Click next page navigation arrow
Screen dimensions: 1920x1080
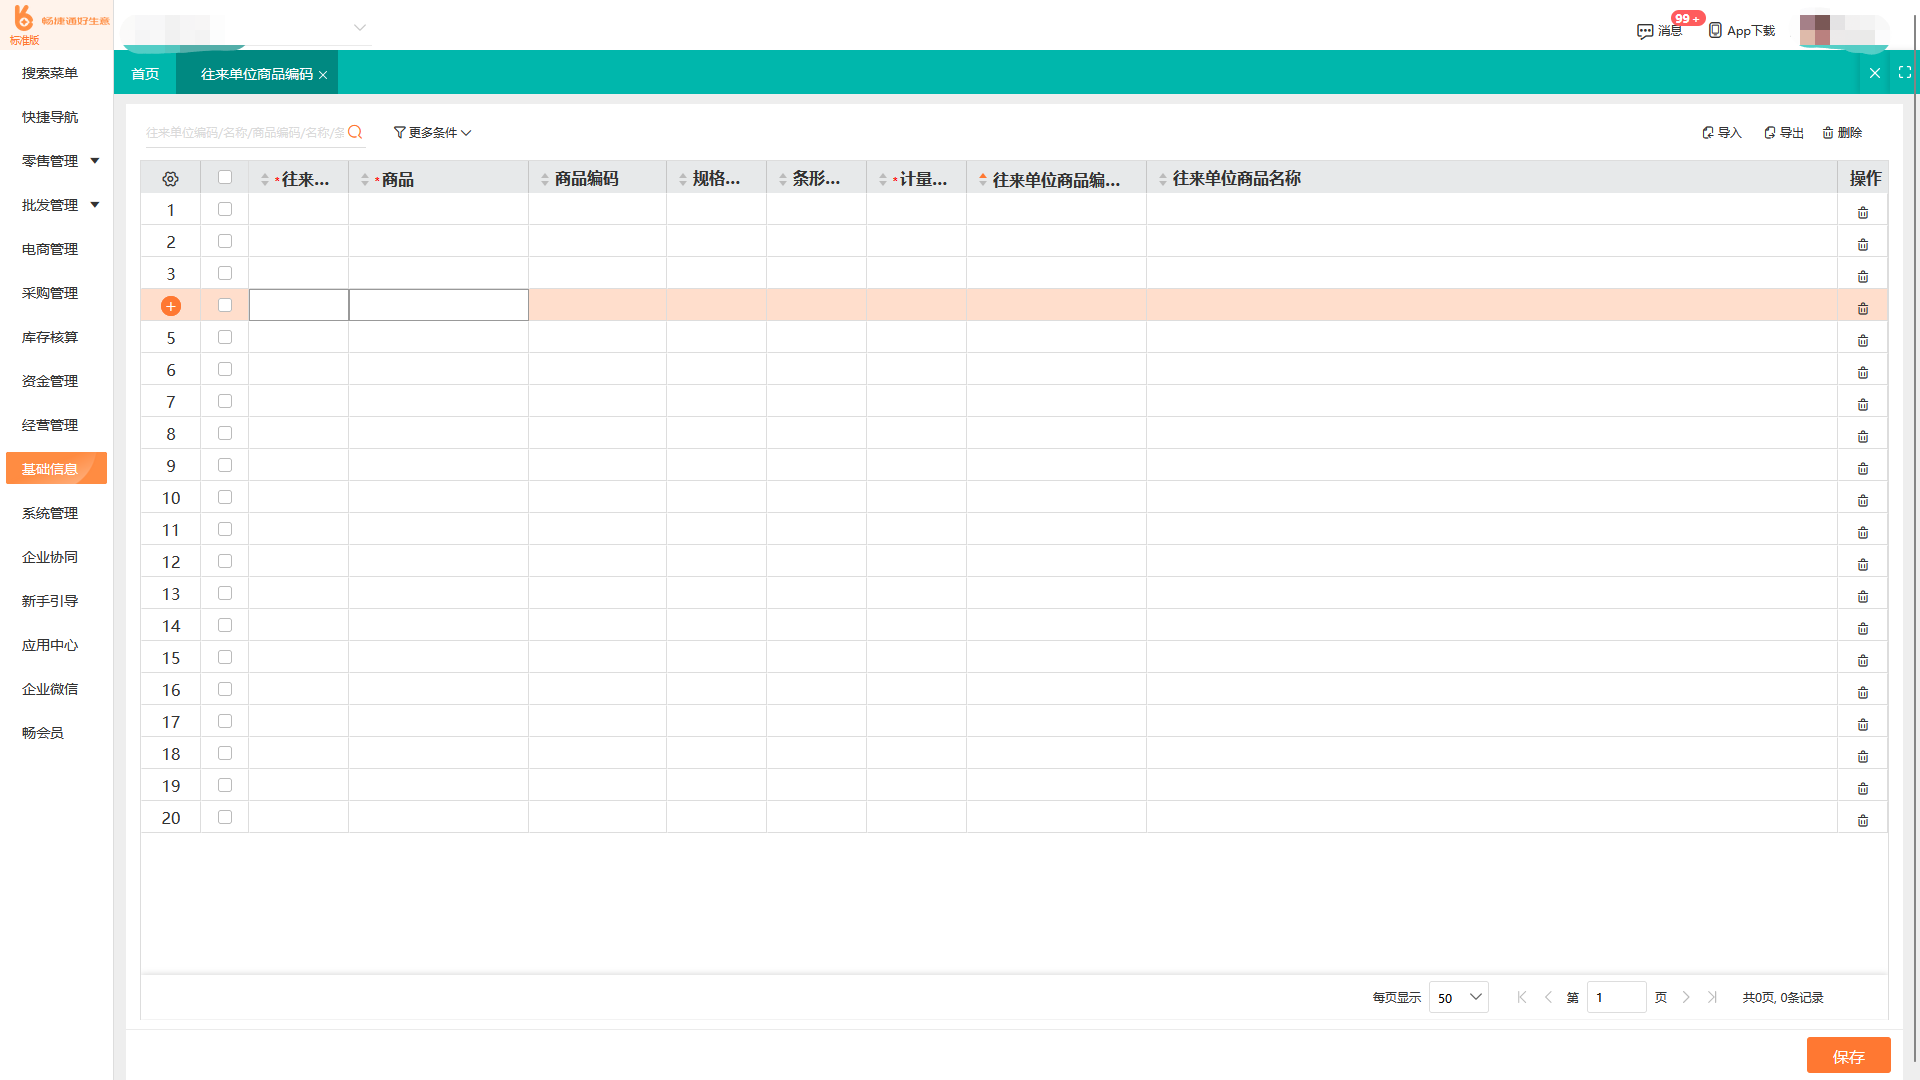1687,997
